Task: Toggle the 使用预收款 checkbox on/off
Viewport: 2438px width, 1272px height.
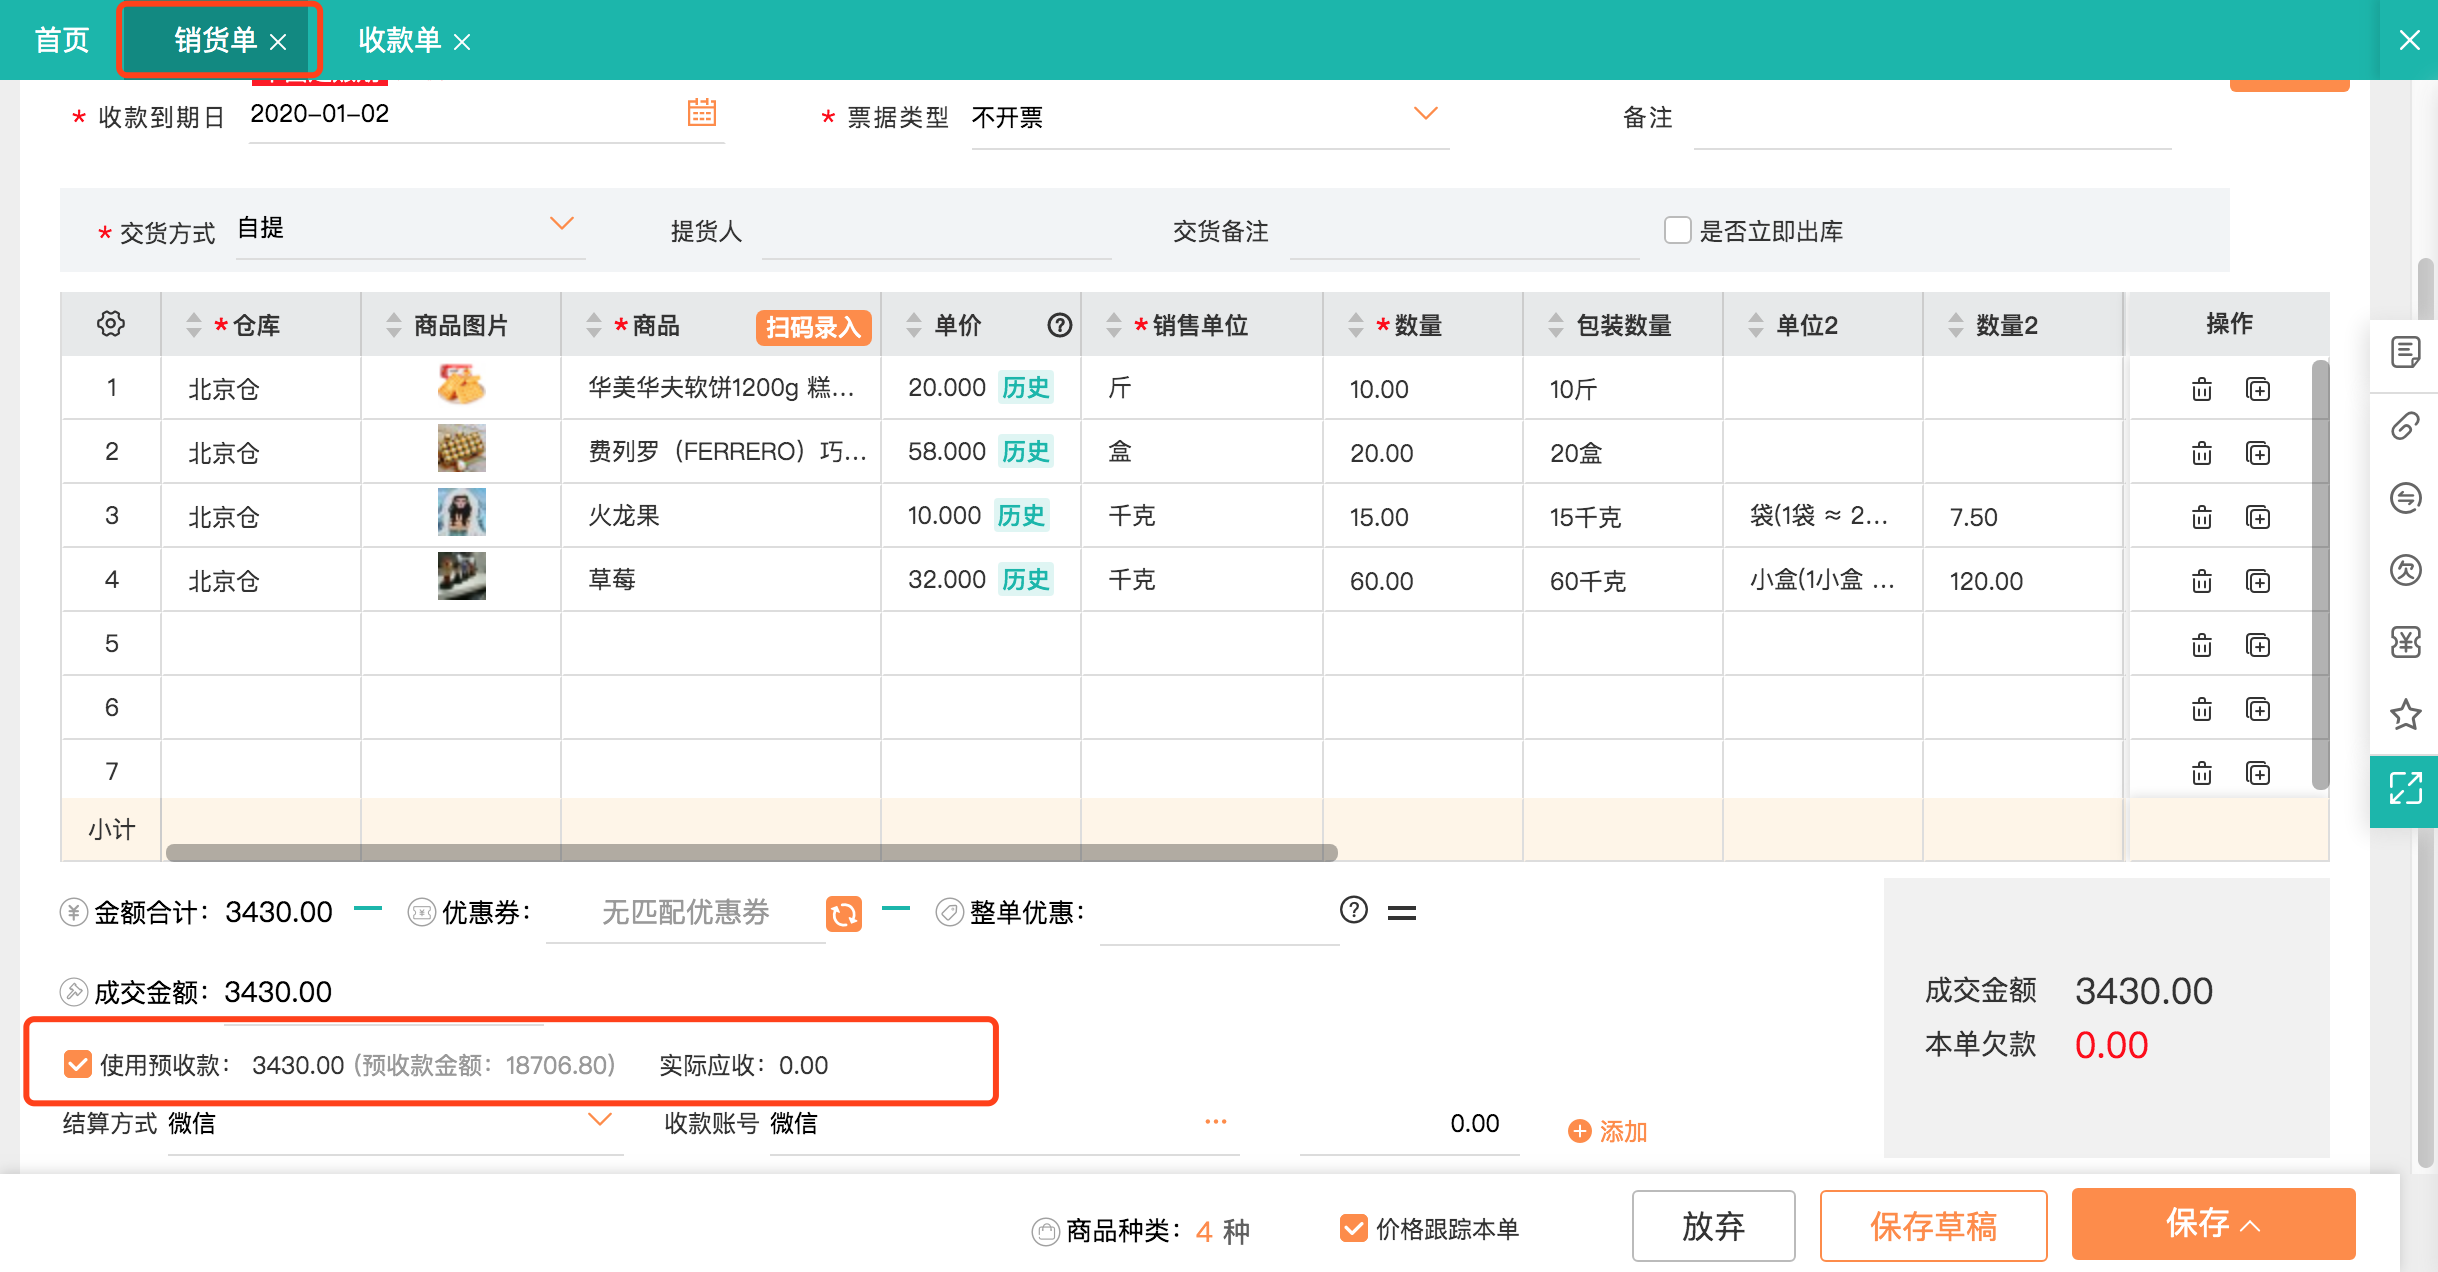Action: 76,1064
